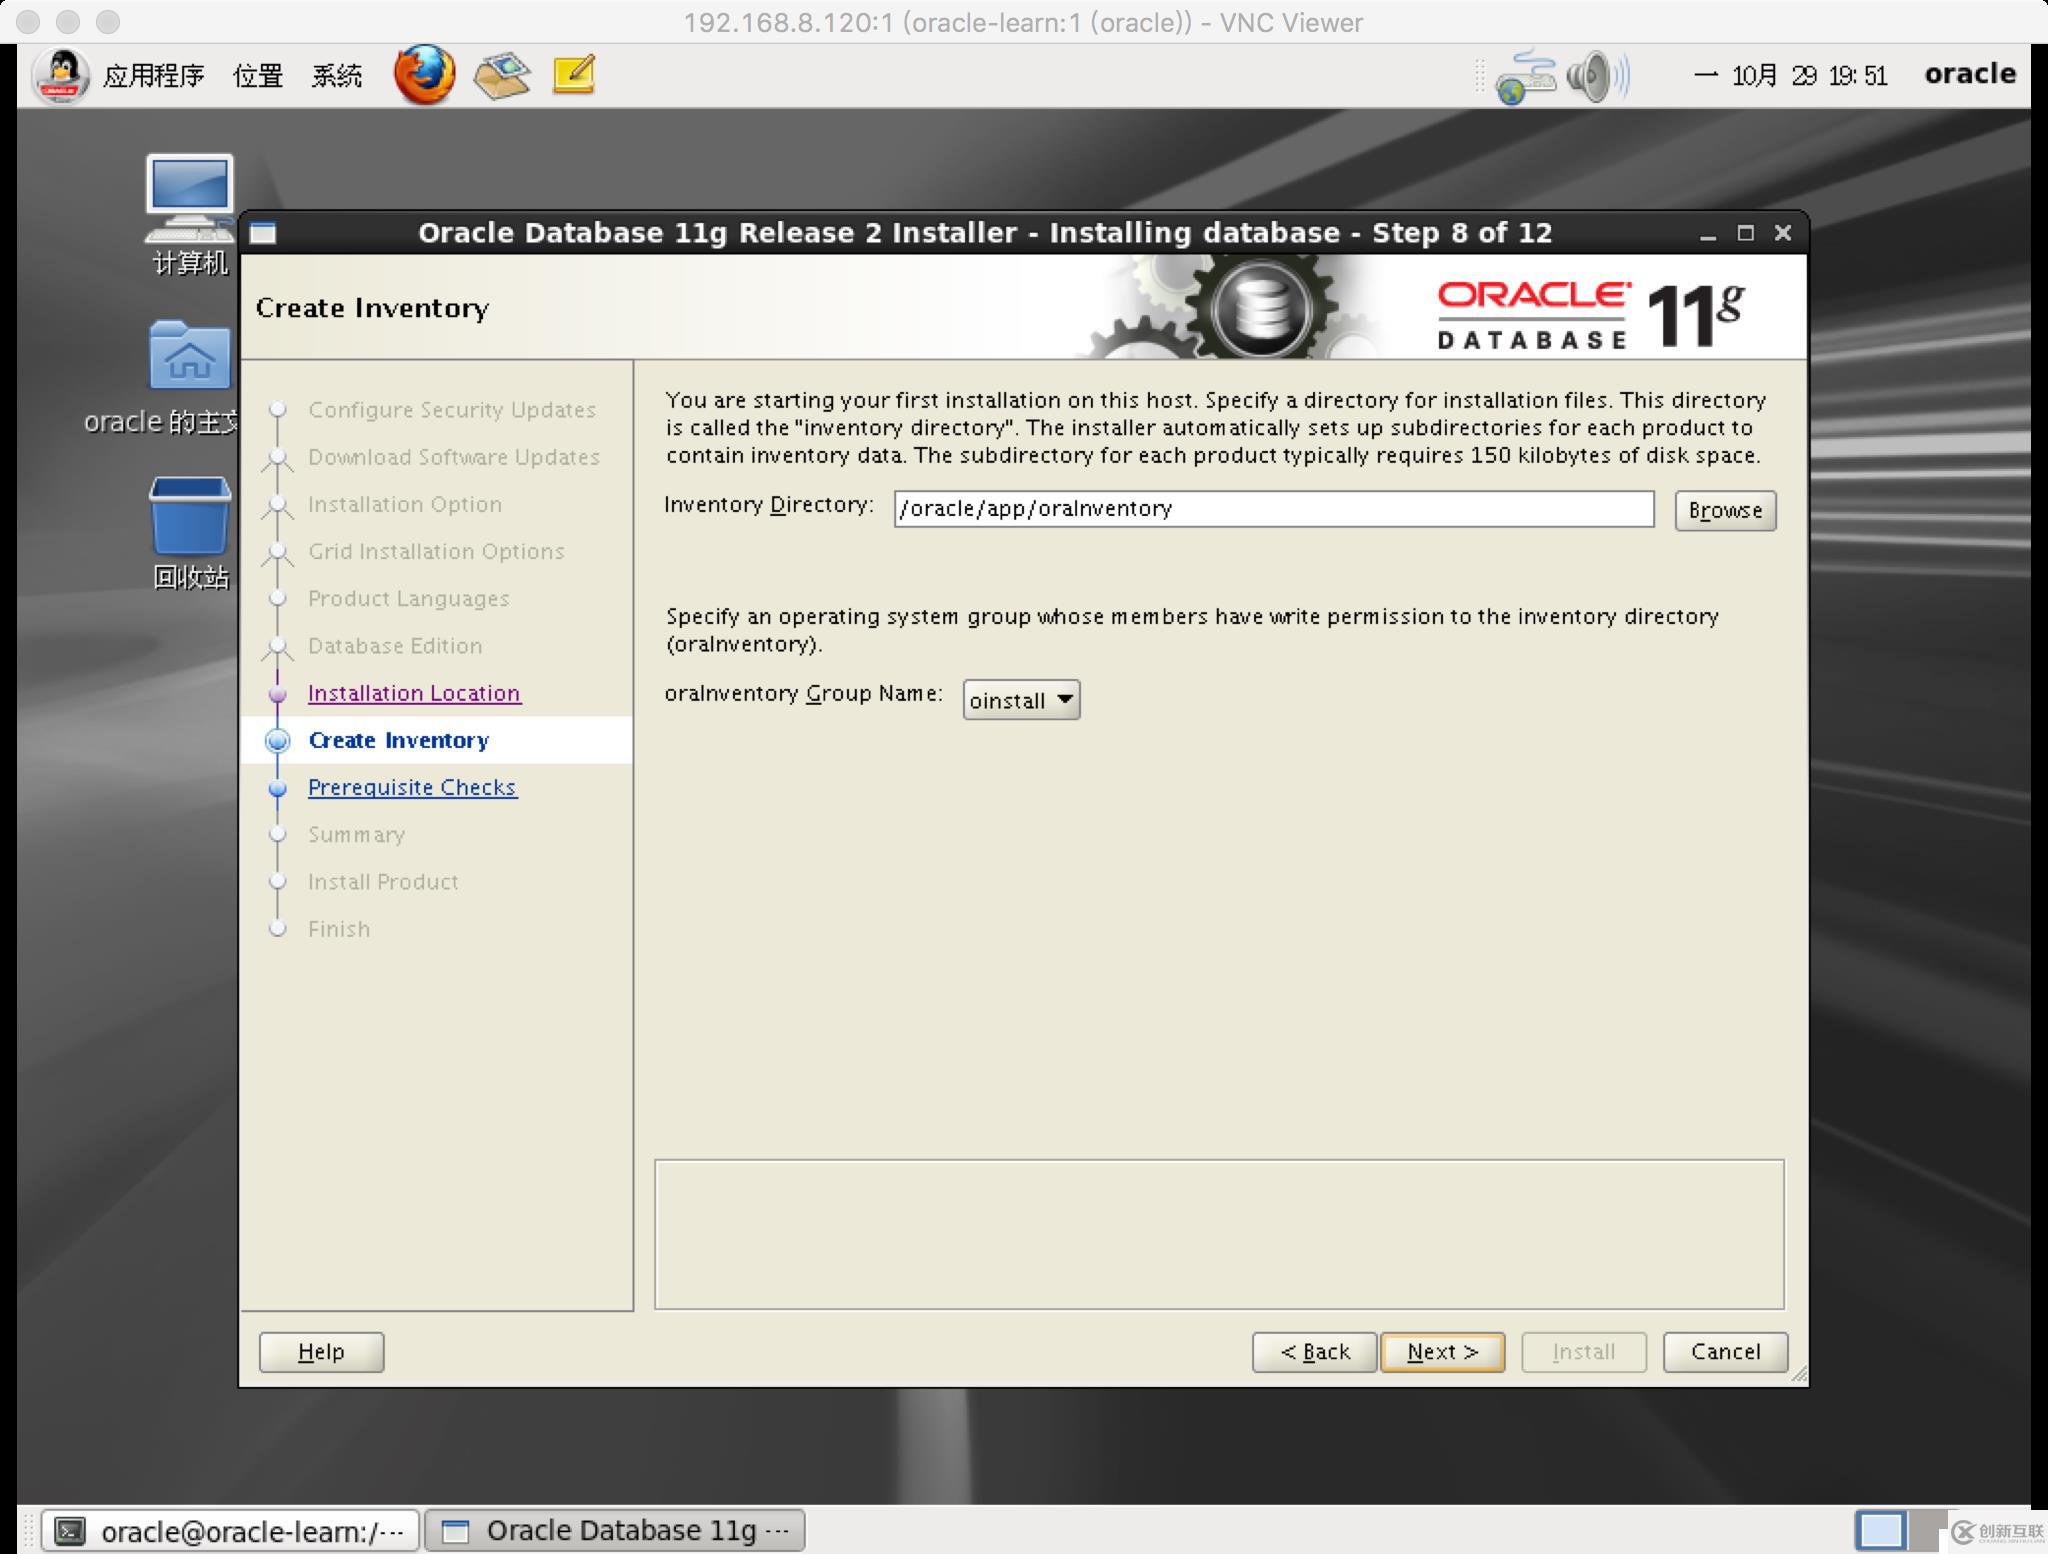This screenshot has width=2048, height=1554.
Task: Expand the Installation Location step
Action: (414, 692)
